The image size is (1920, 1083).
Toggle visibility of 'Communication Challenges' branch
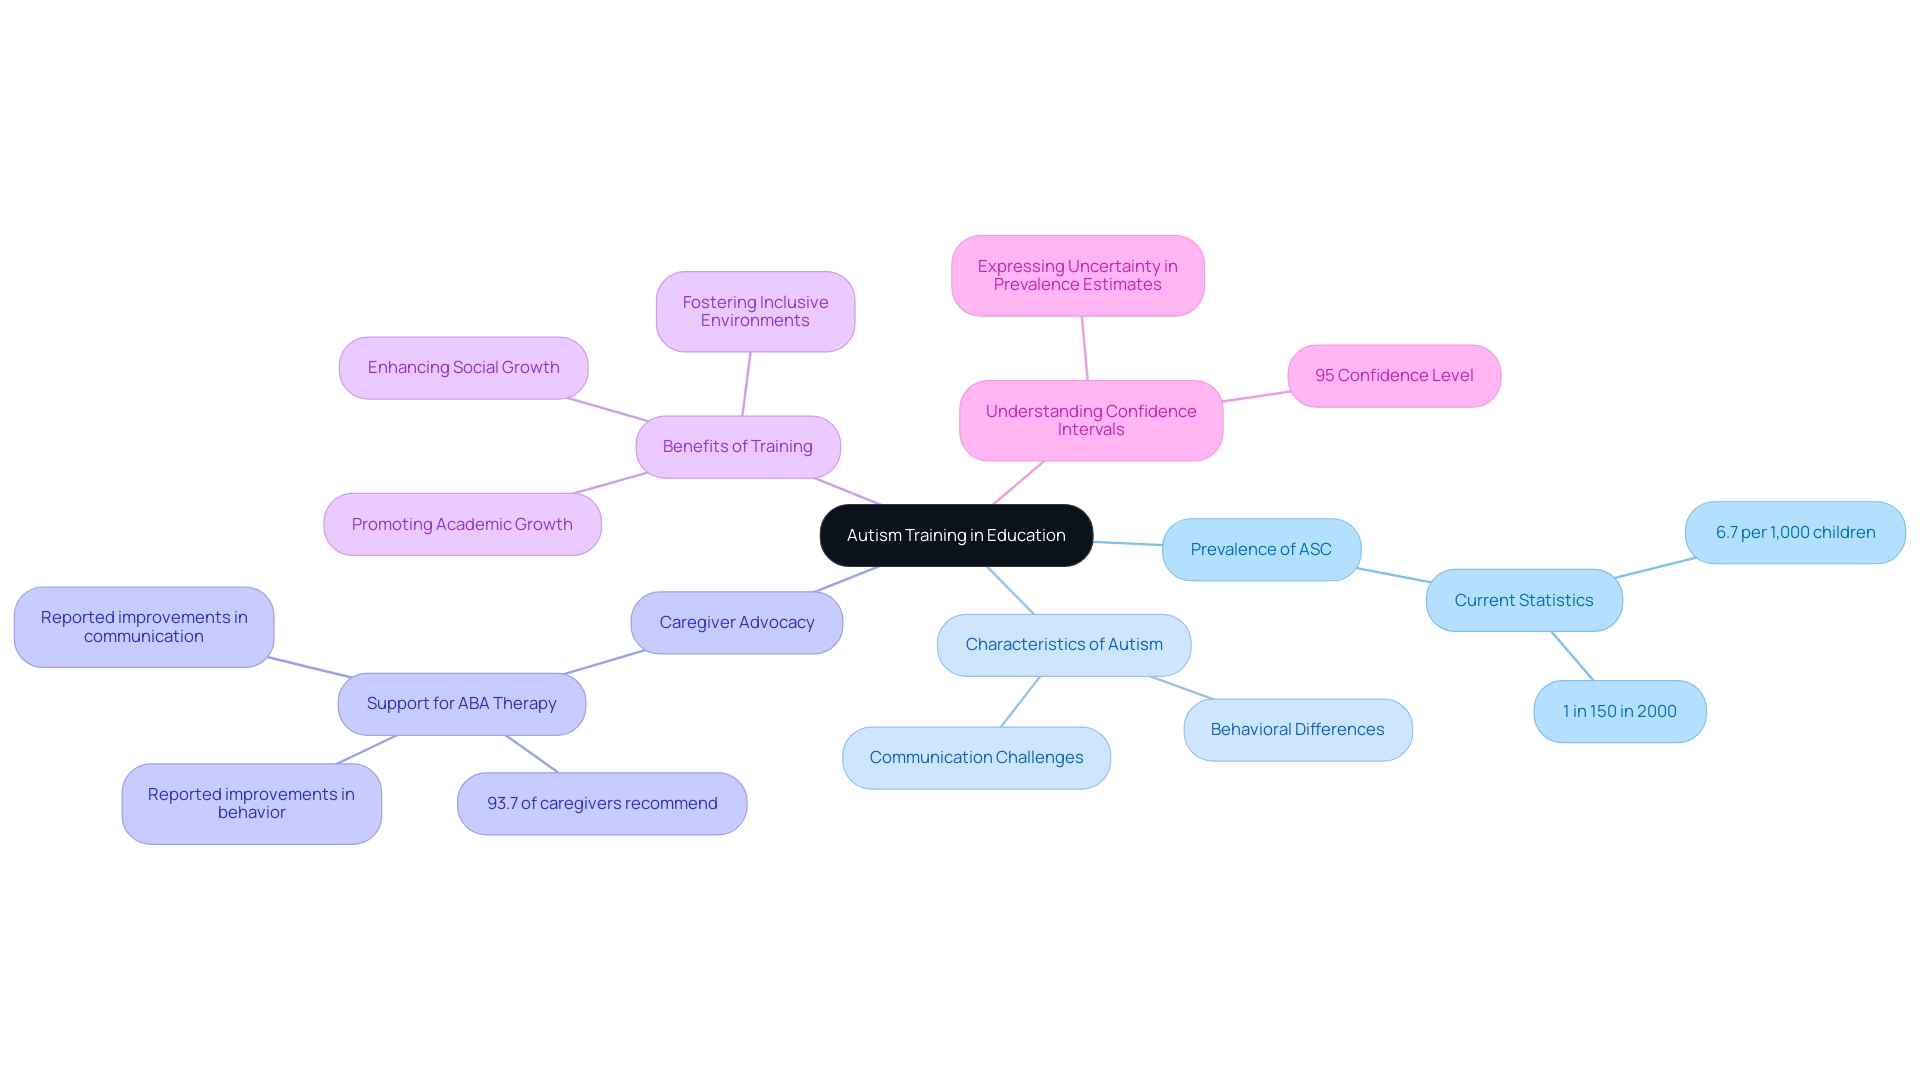pos(976,756)
